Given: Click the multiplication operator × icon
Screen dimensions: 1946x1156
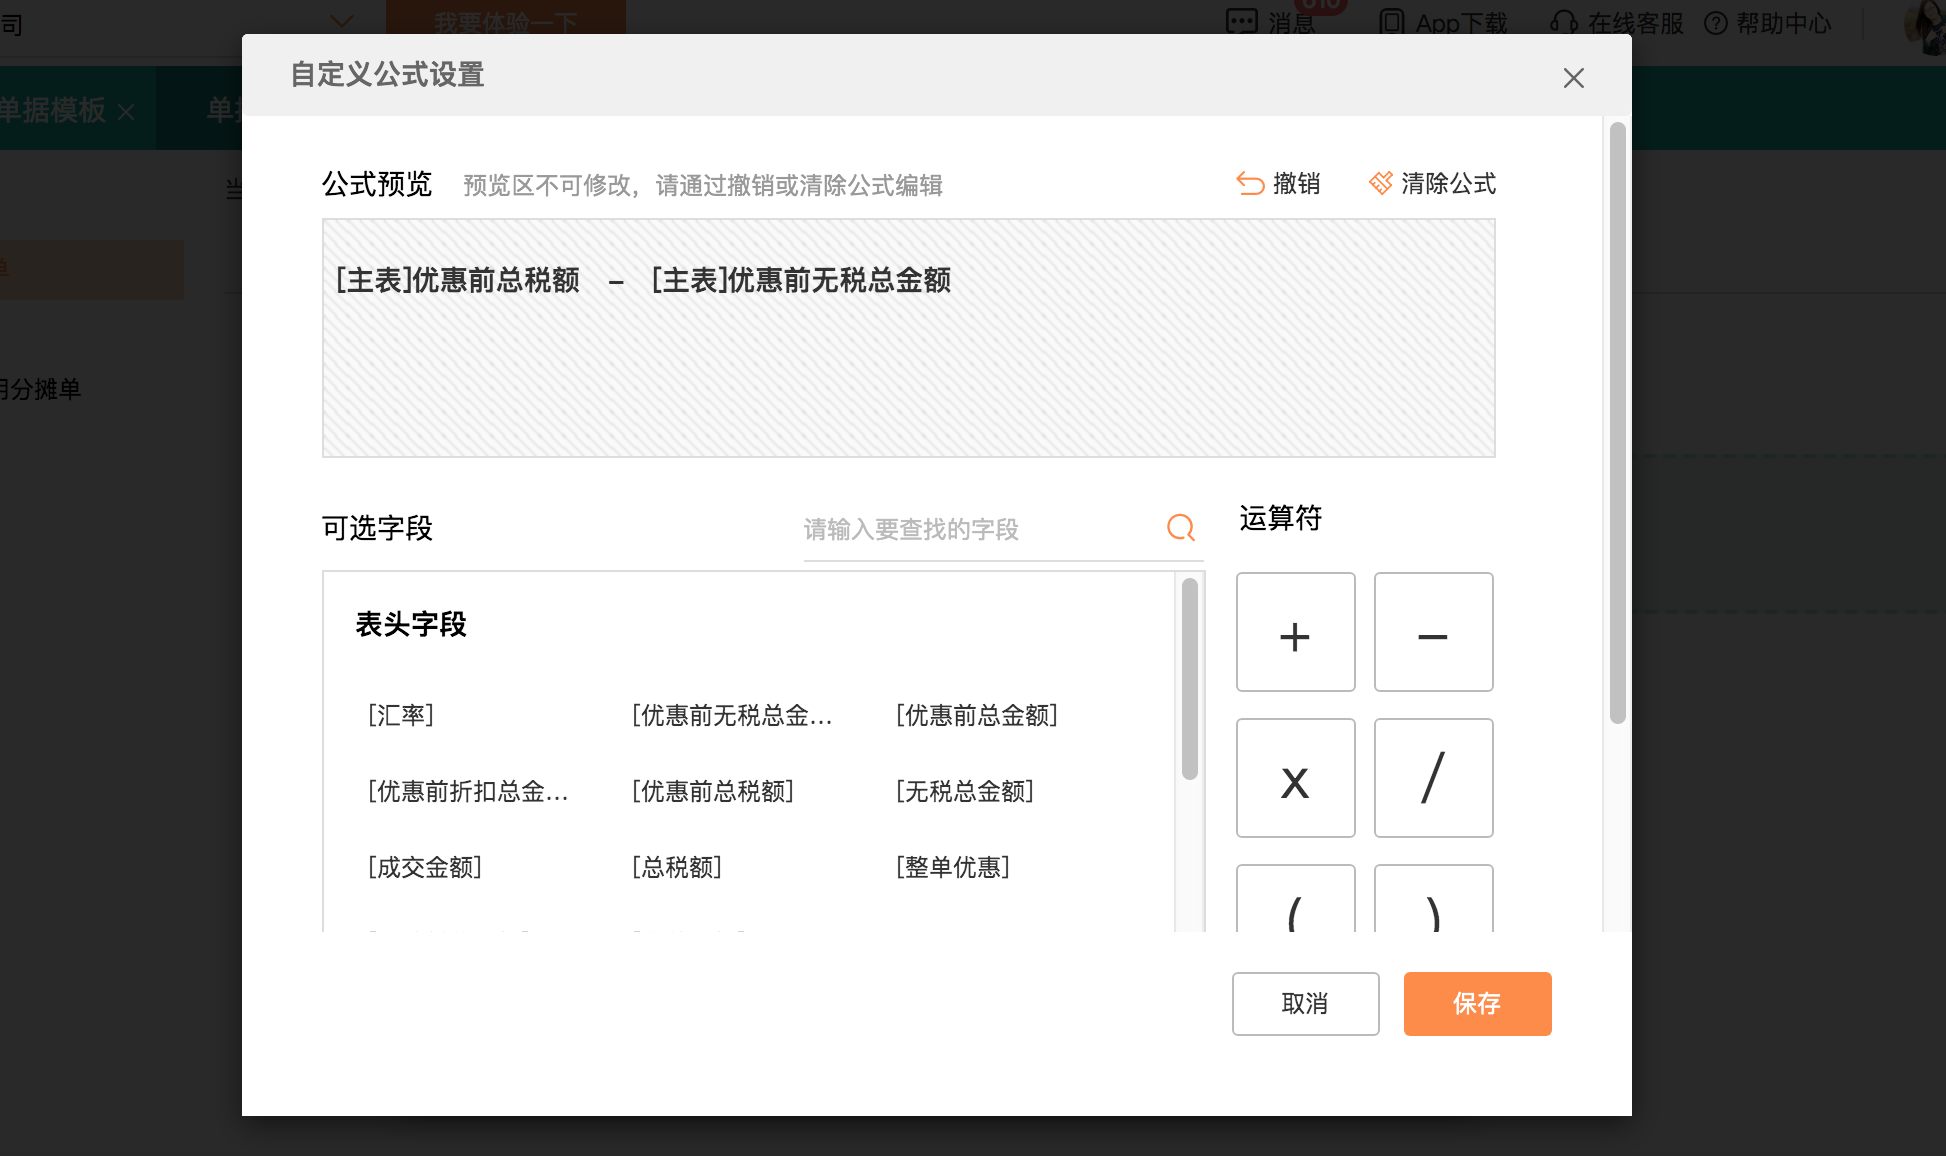Looking at the screenshot, I should pyautogui.click(x=1294, y=778).
